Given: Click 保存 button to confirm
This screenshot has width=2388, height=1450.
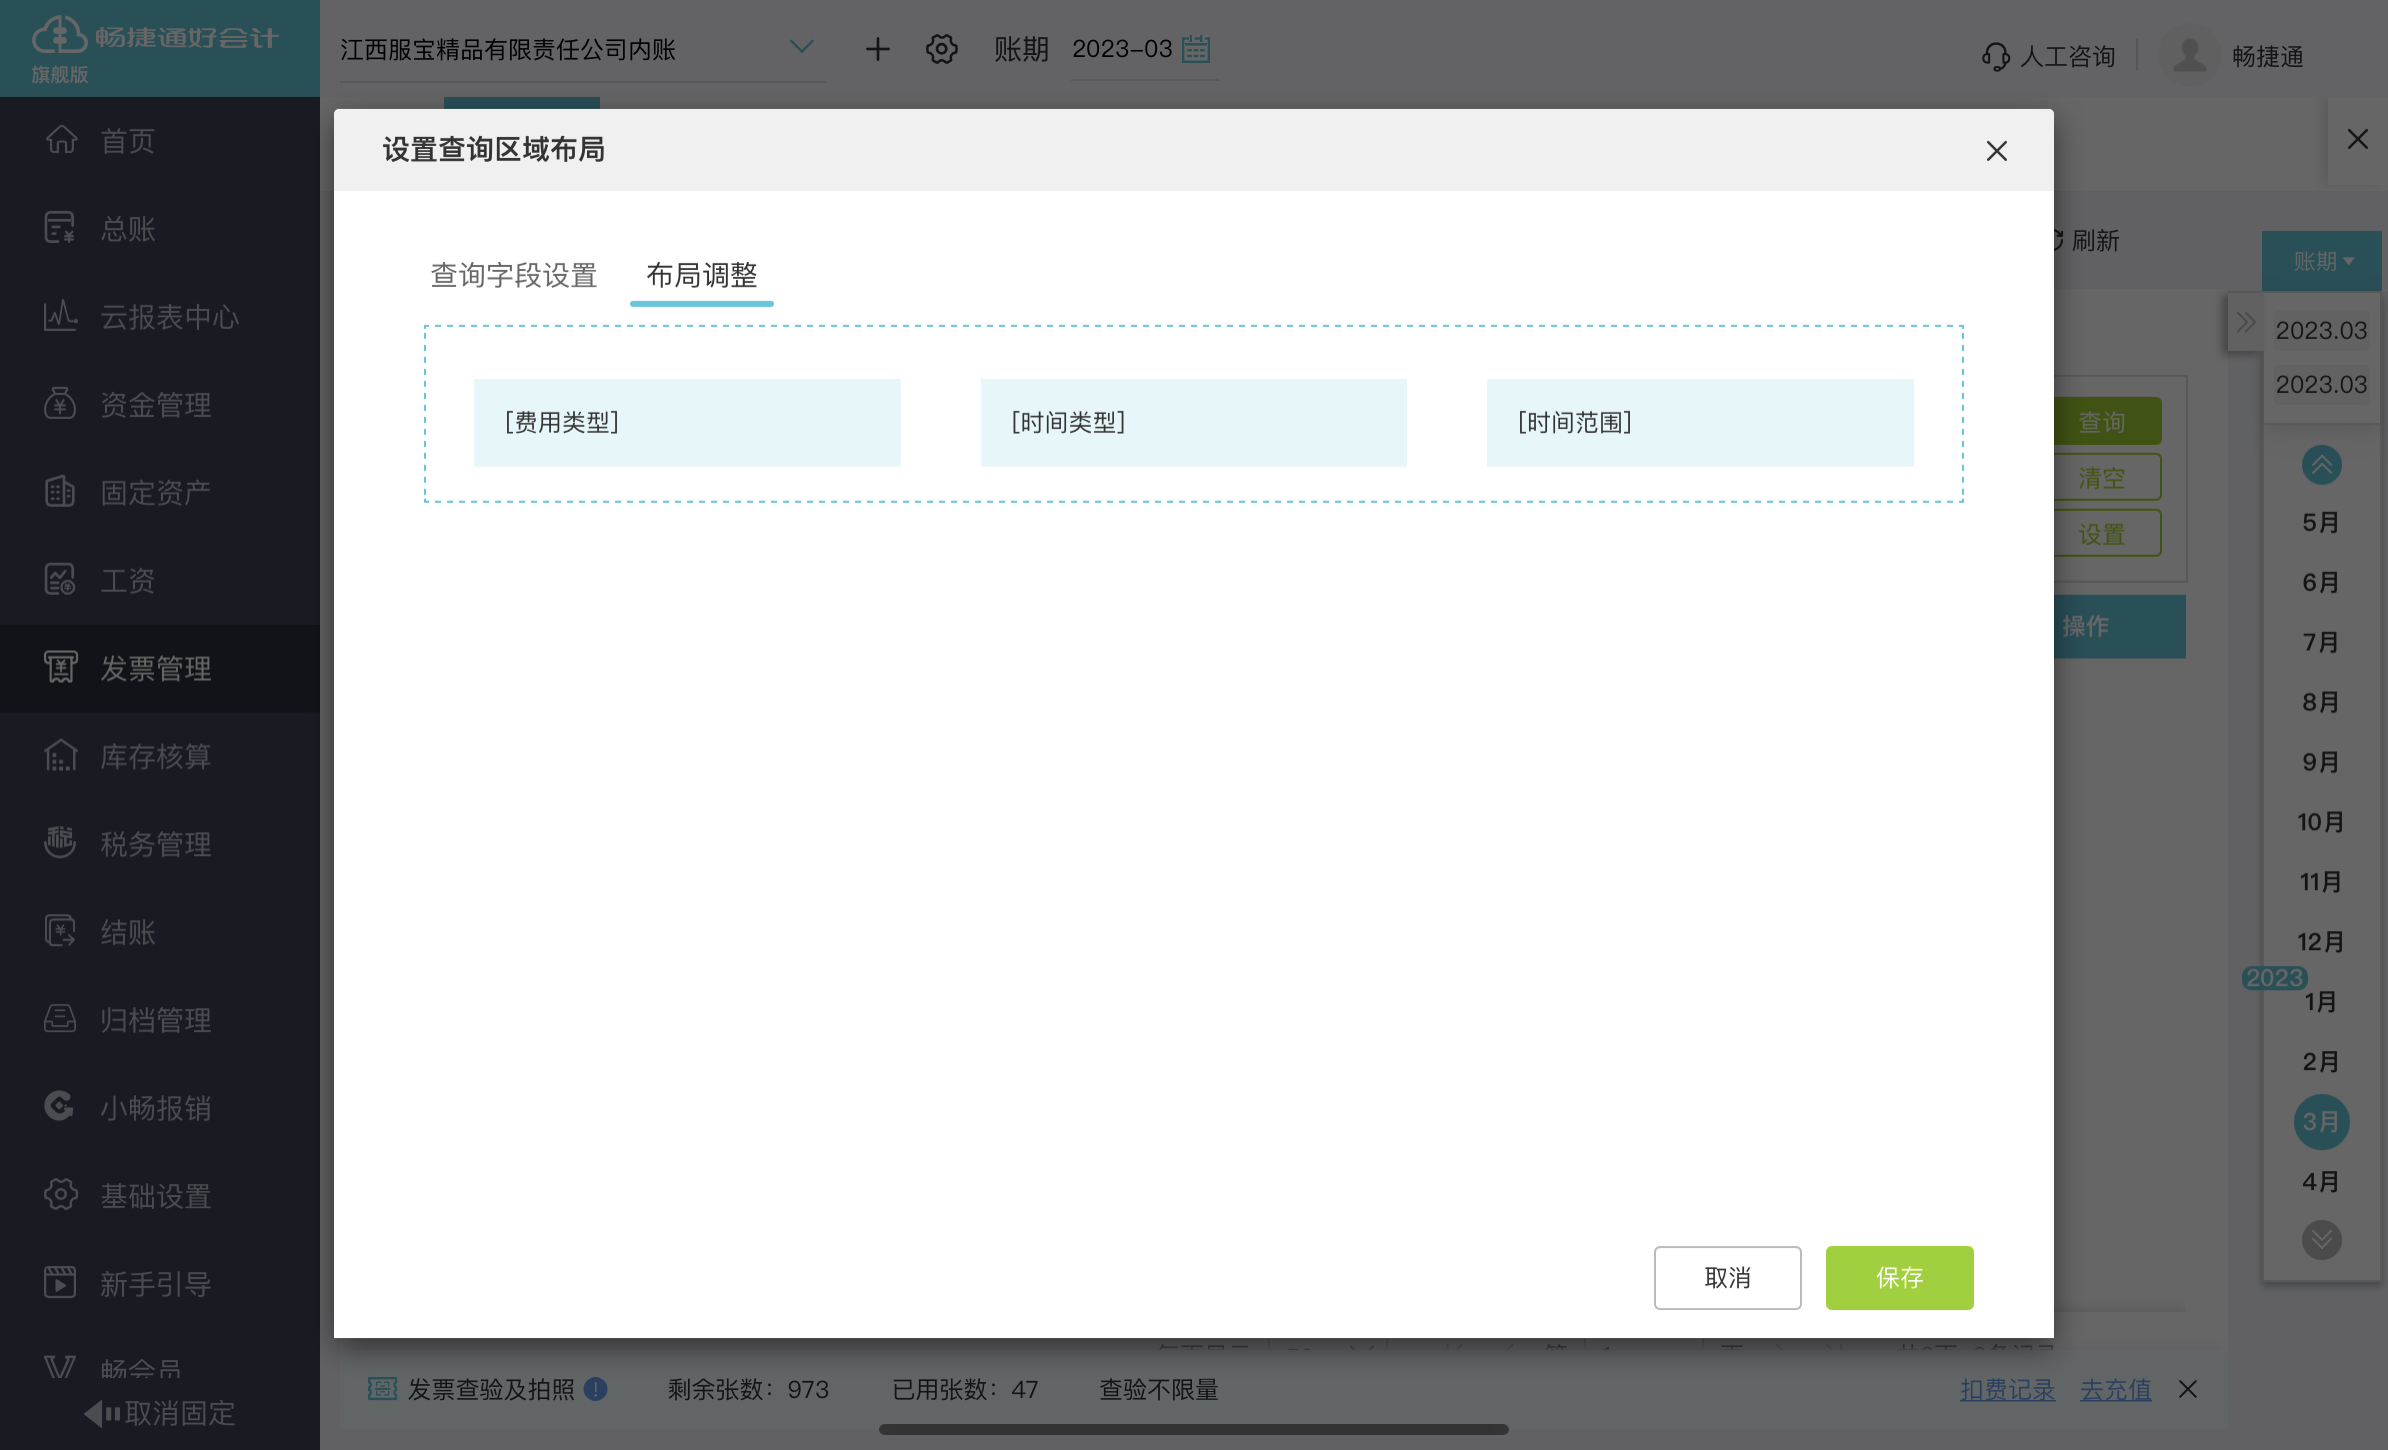Looking at the screenshot, I should coord(1898,1278).
